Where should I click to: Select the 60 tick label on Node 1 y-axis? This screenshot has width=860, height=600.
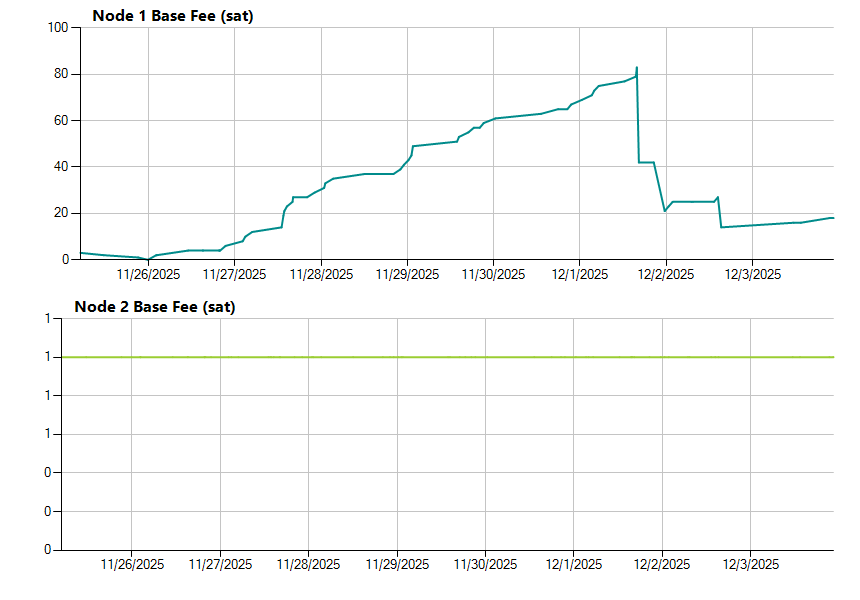click(x=60, y=121)
